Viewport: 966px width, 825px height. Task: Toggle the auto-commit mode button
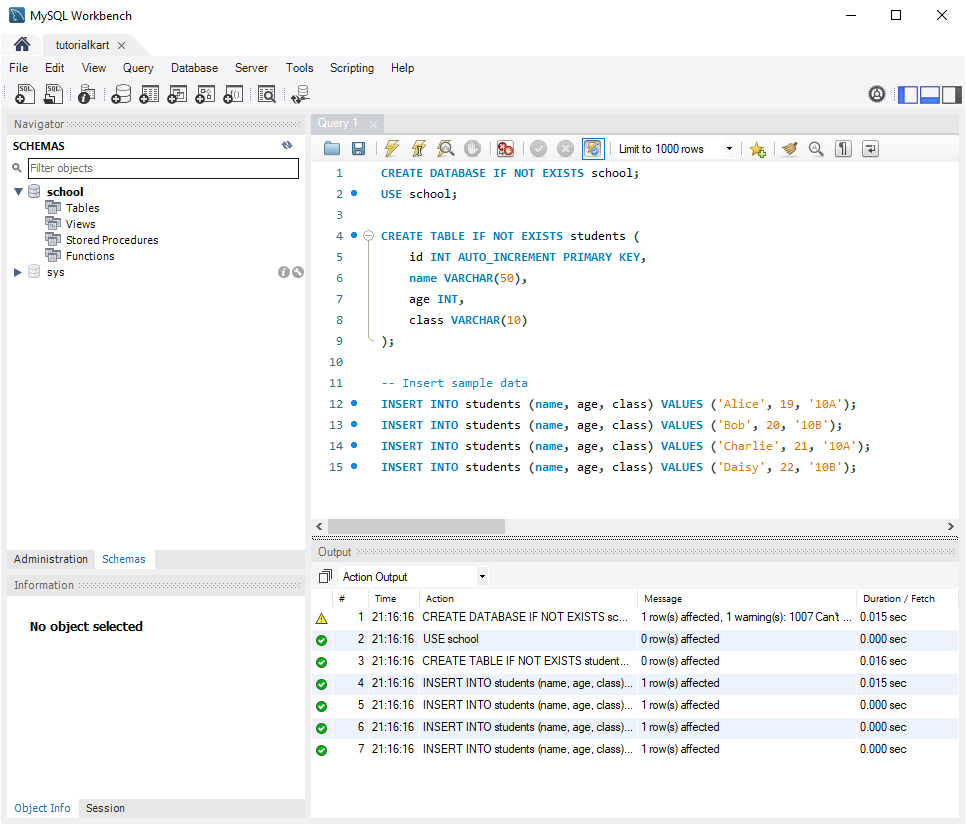pos(593,149)
